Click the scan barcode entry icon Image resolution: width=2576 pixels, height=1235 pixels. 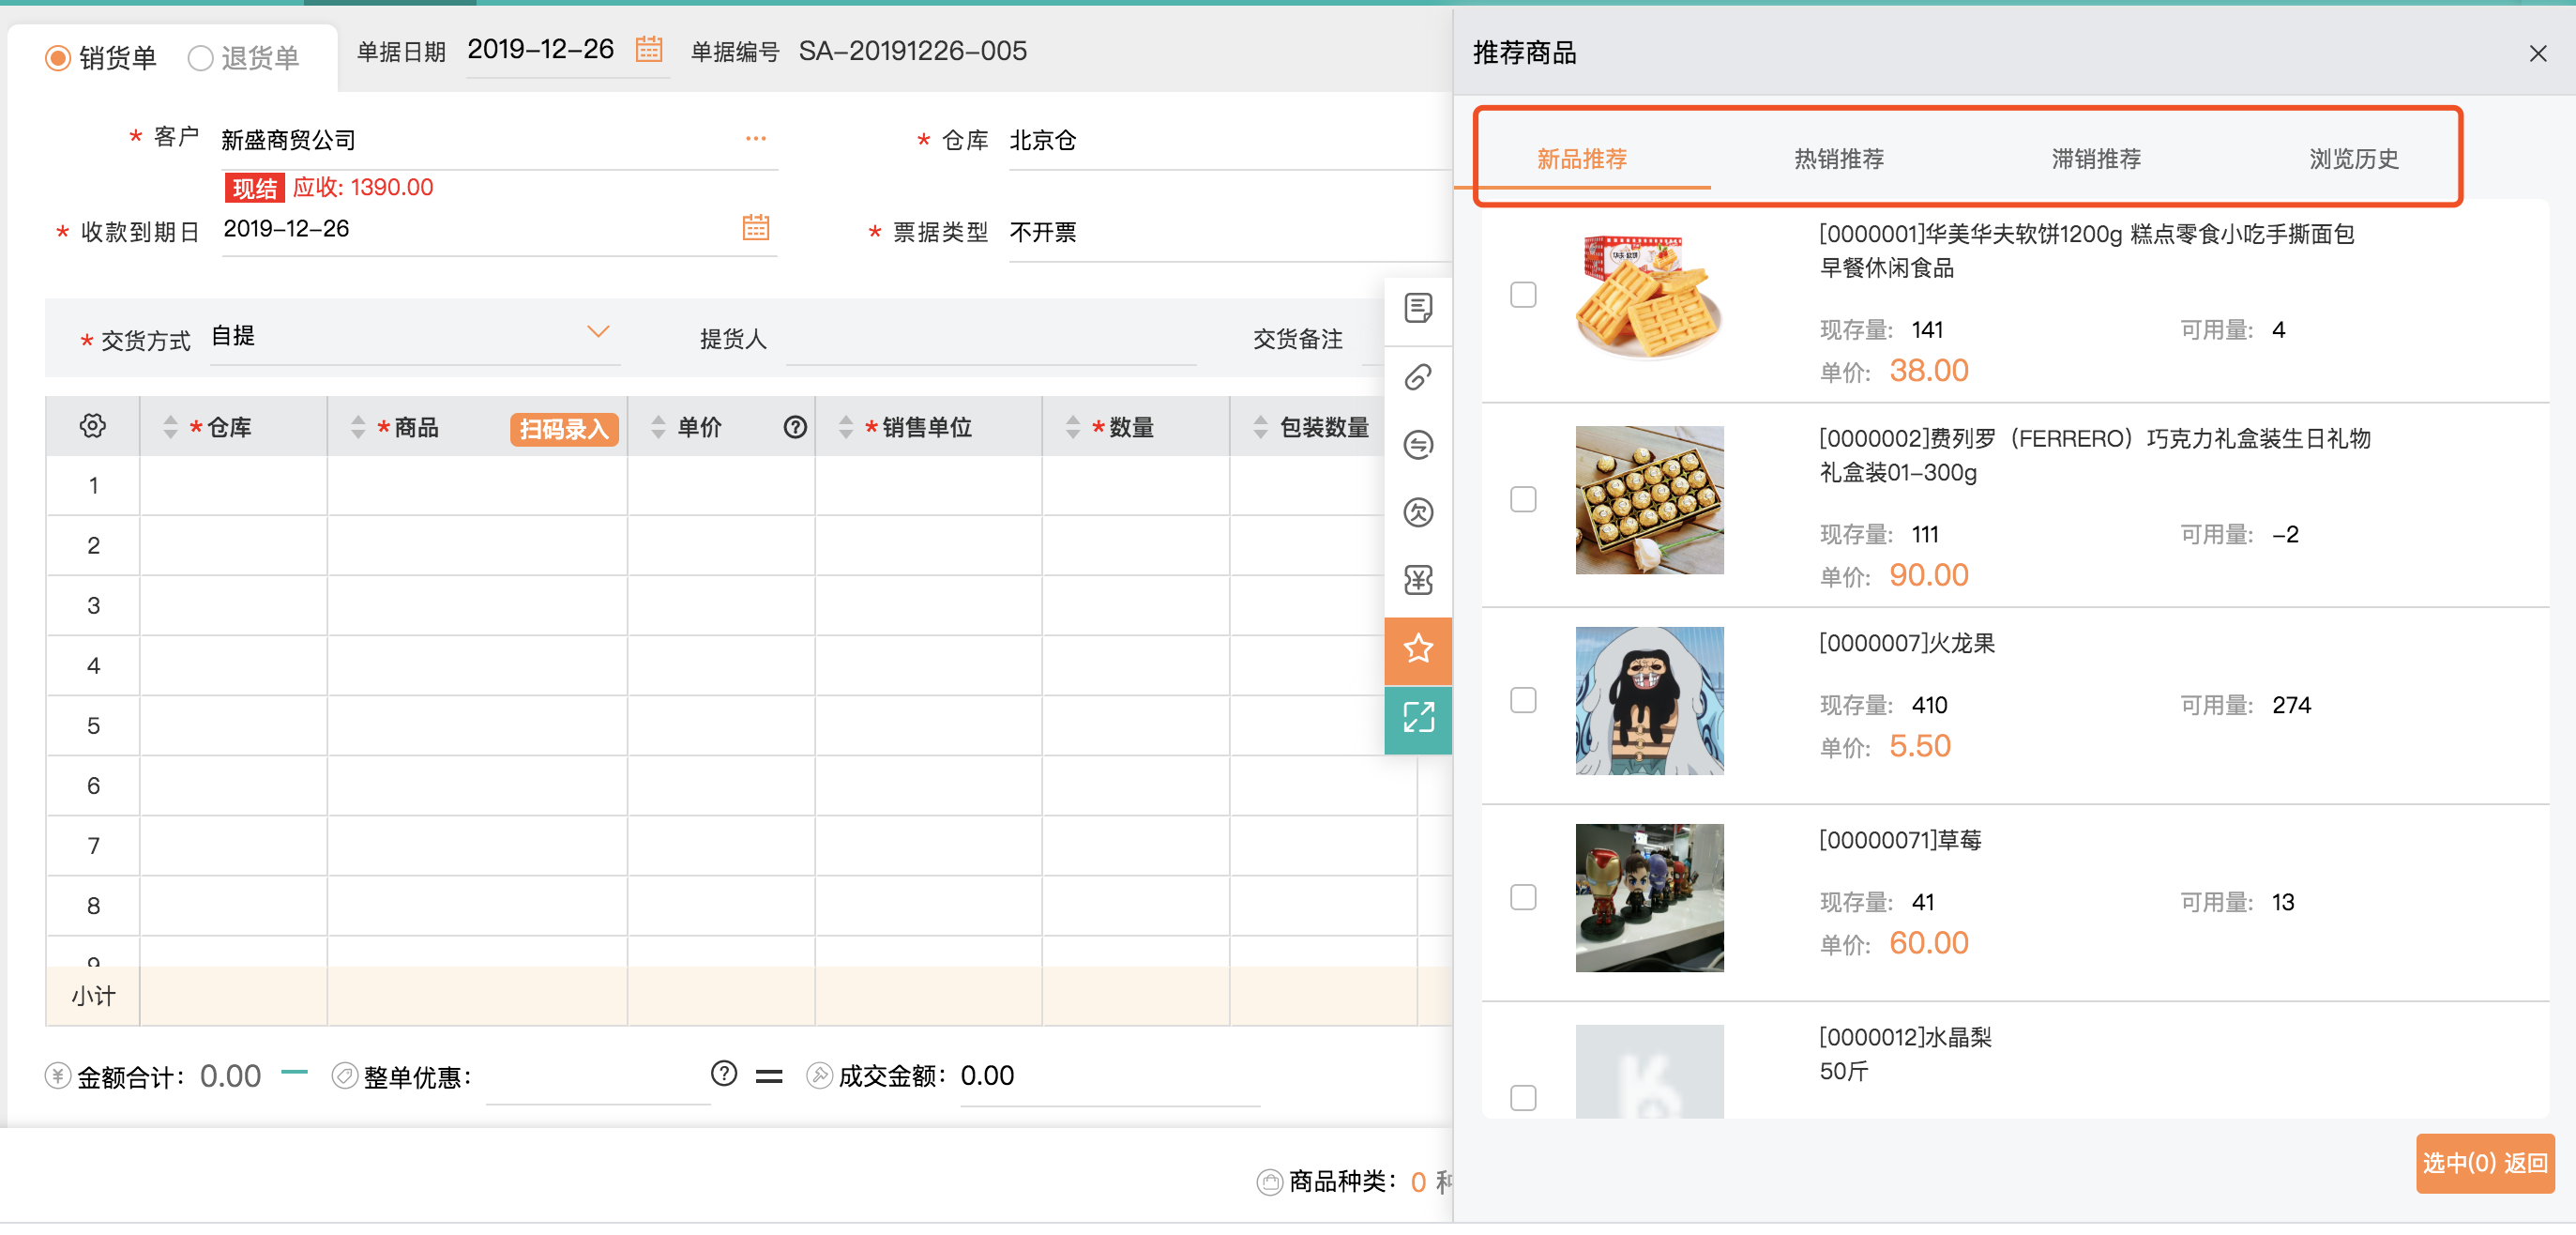point(564,431)
